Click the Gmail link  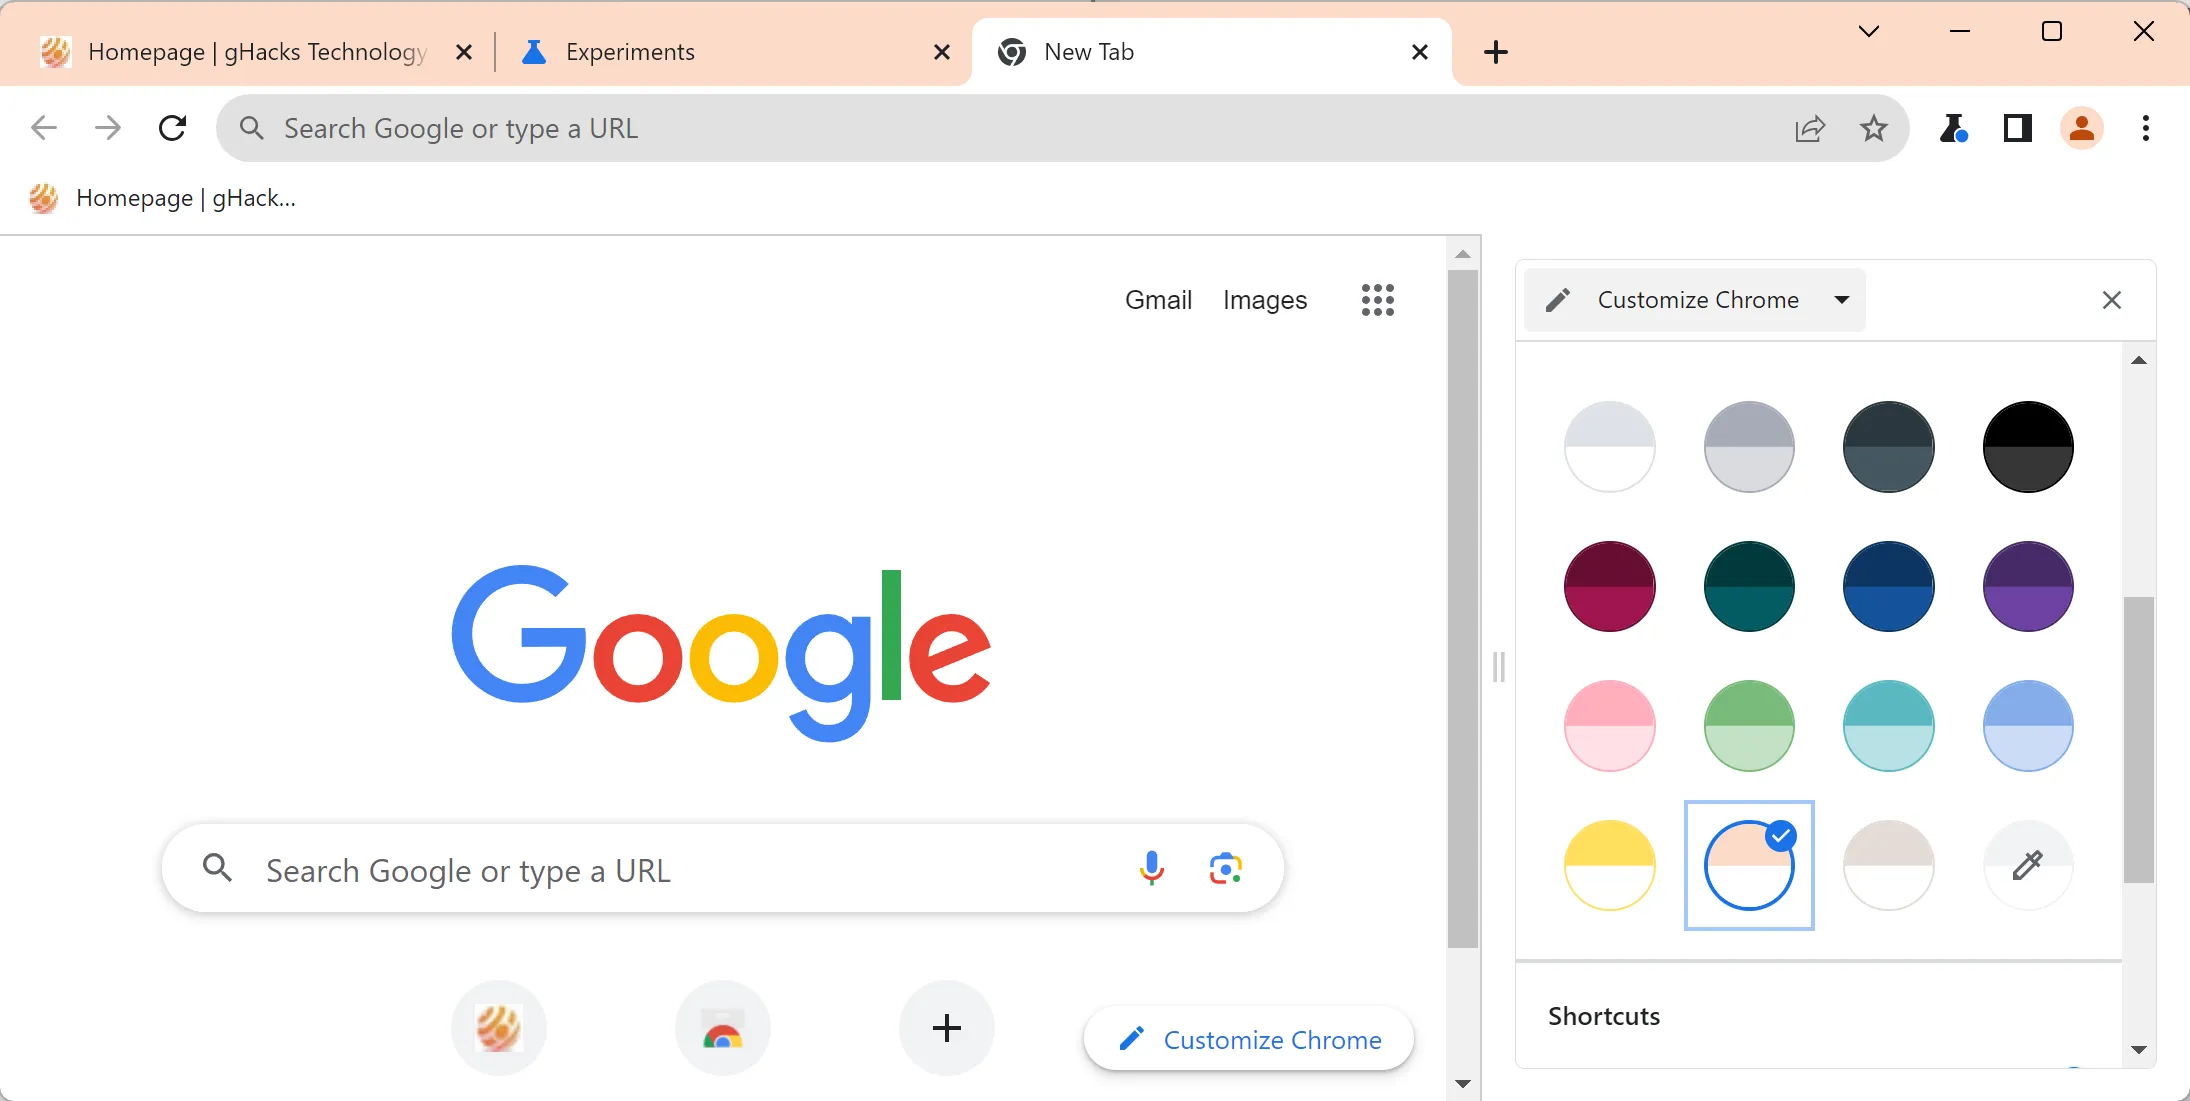1157,299
